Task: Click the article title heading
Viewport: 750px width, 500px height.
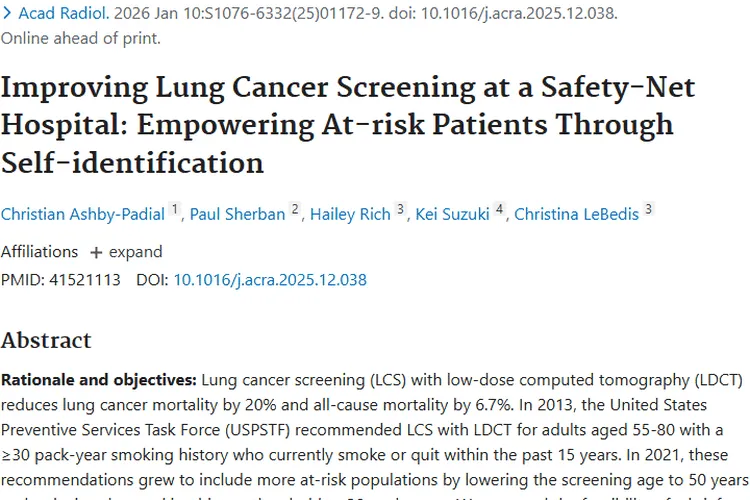Action: [x=348, y=125]
